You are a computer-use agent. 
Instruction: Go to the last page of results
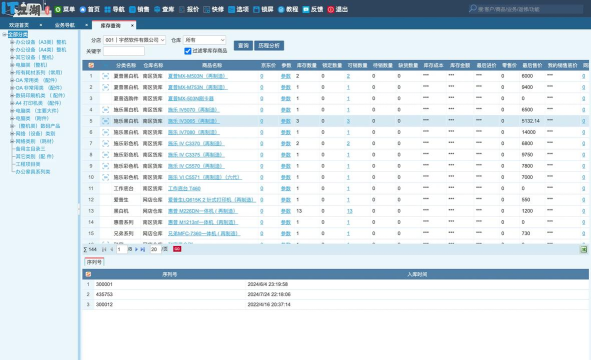pos(143,249)
